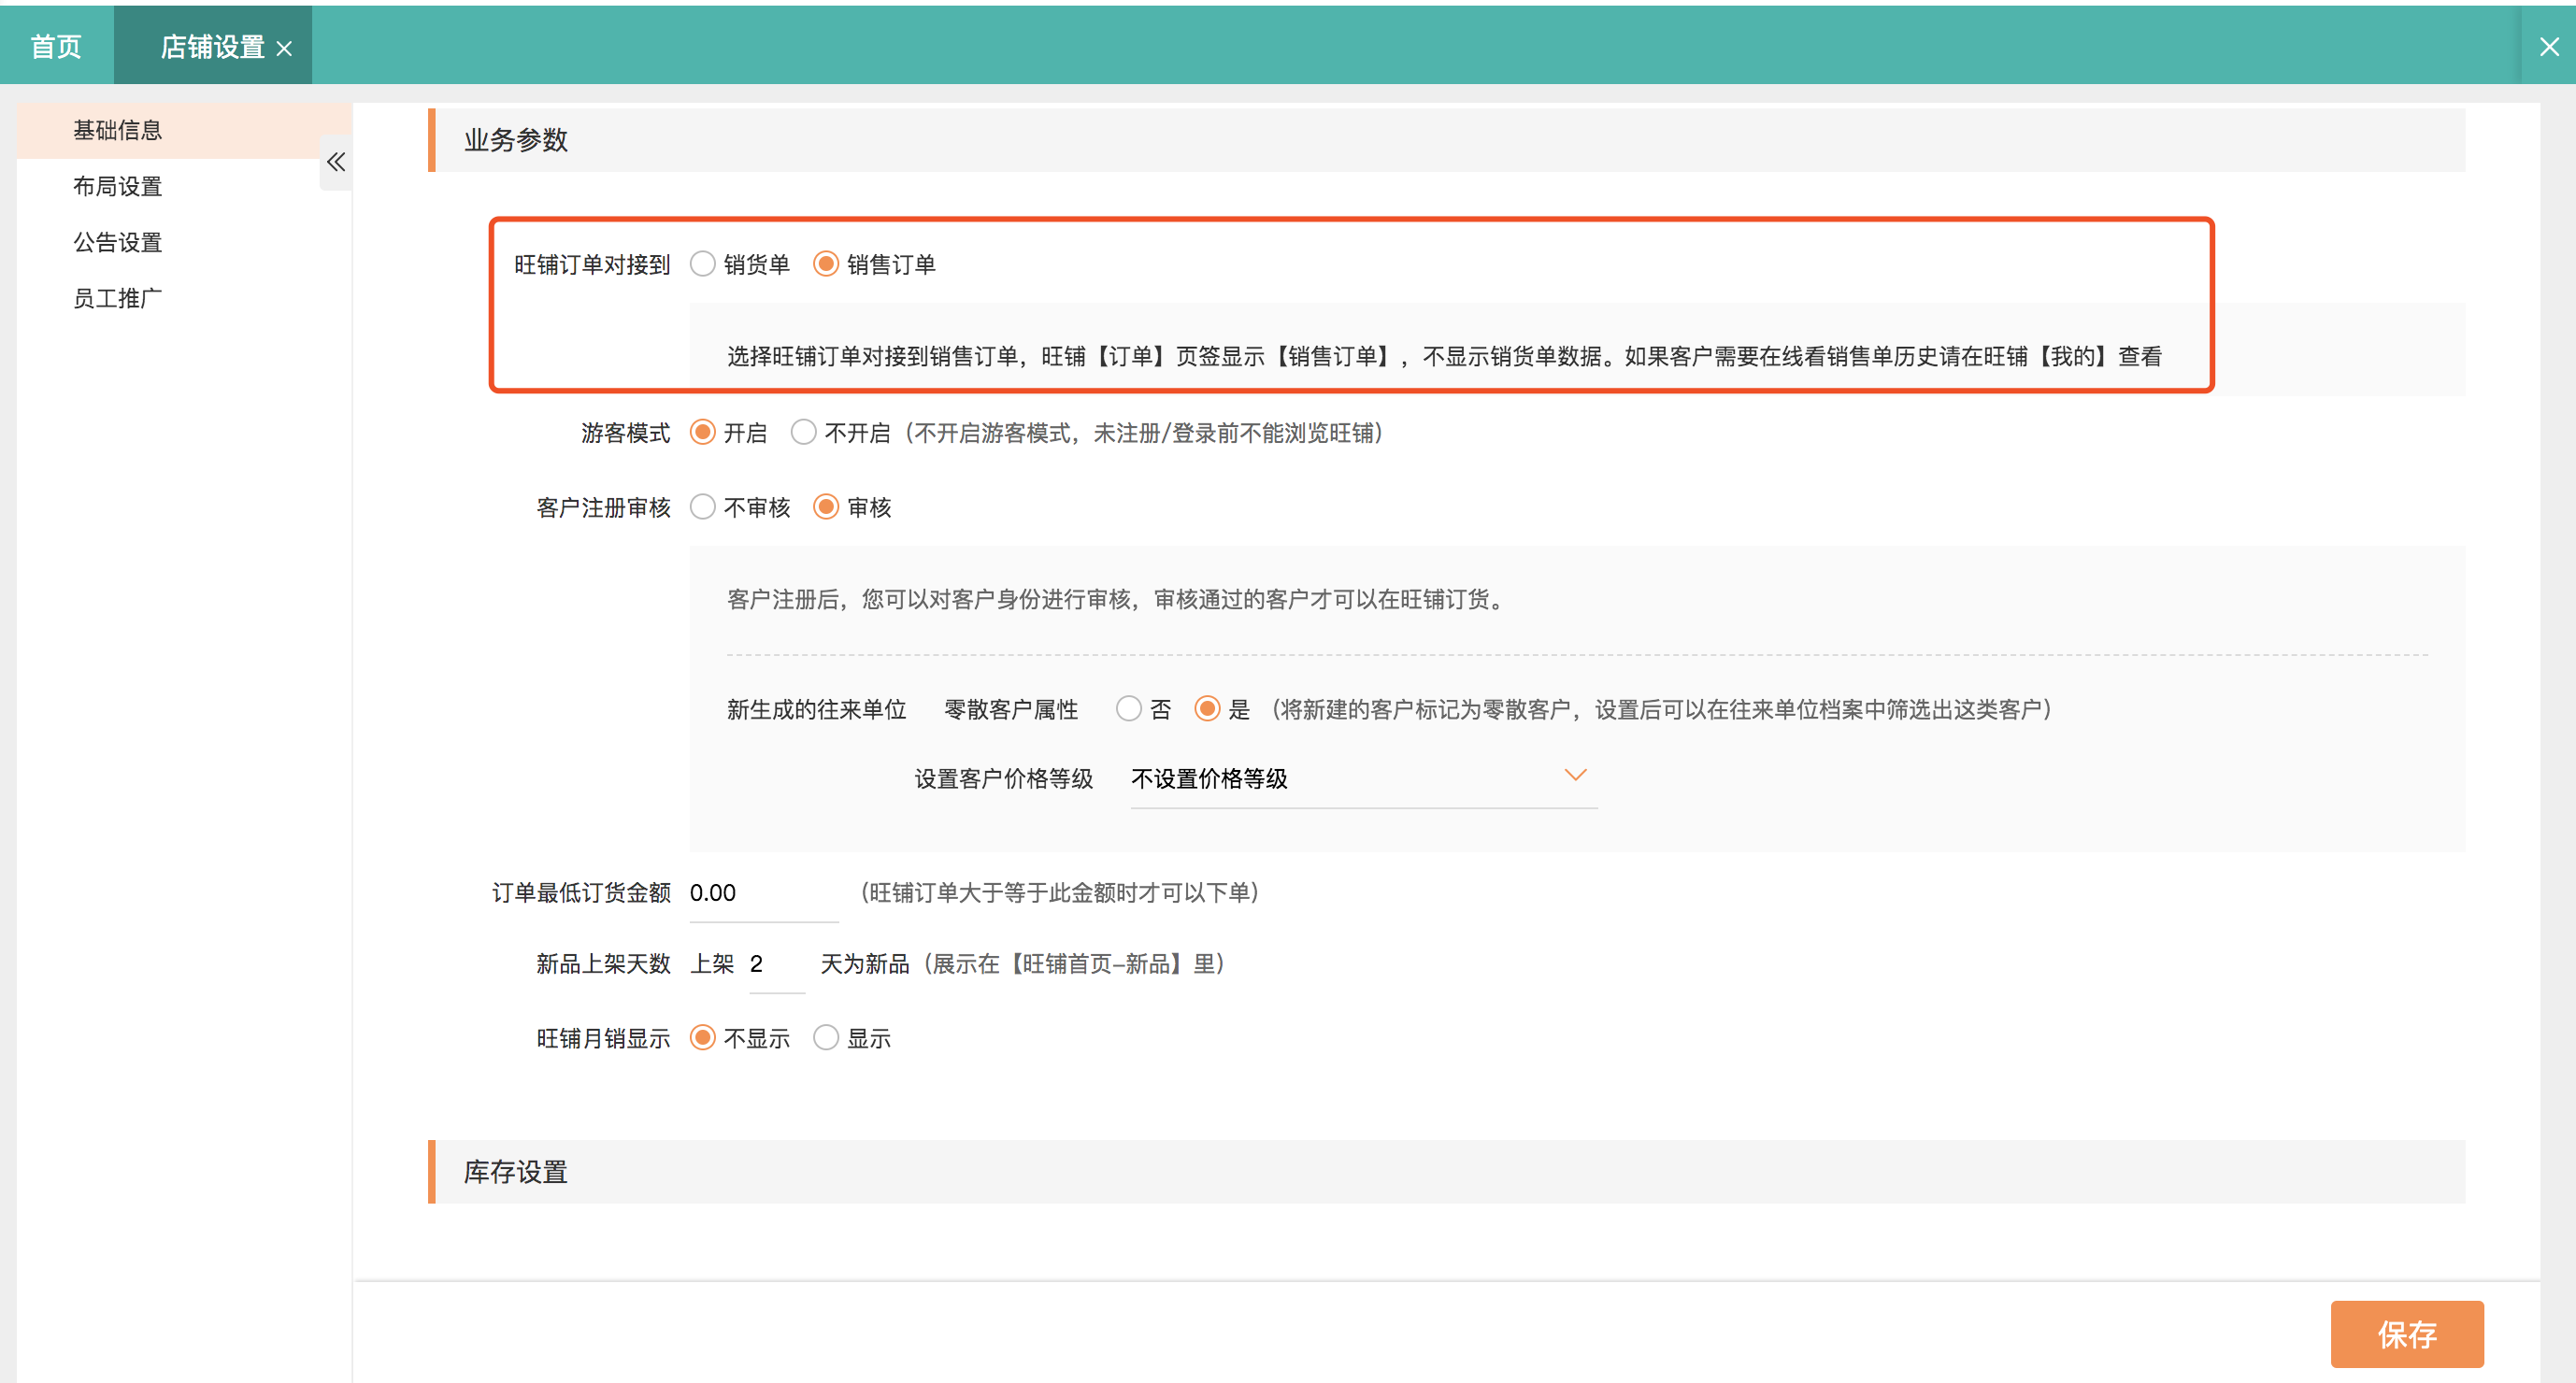This screenshot has width=2576, height=1383.
Task: Select 不审核 for 客户注册审核
Action: [702, 506]
